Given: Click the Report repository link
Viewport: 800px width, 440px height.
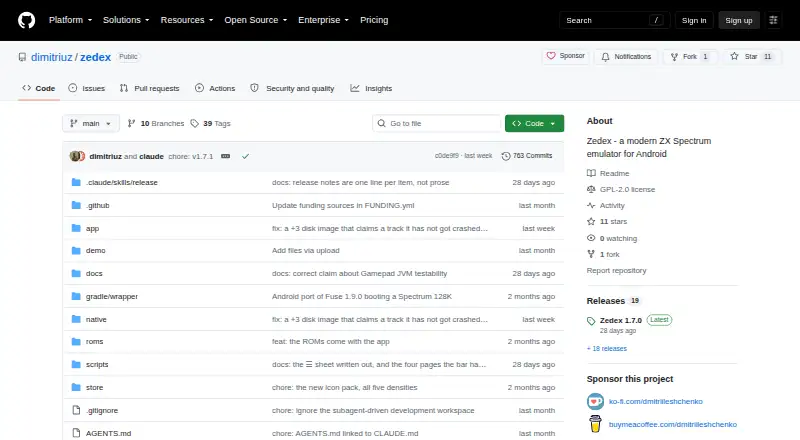Looking at the screenshot, I should (x=616, y=271).
